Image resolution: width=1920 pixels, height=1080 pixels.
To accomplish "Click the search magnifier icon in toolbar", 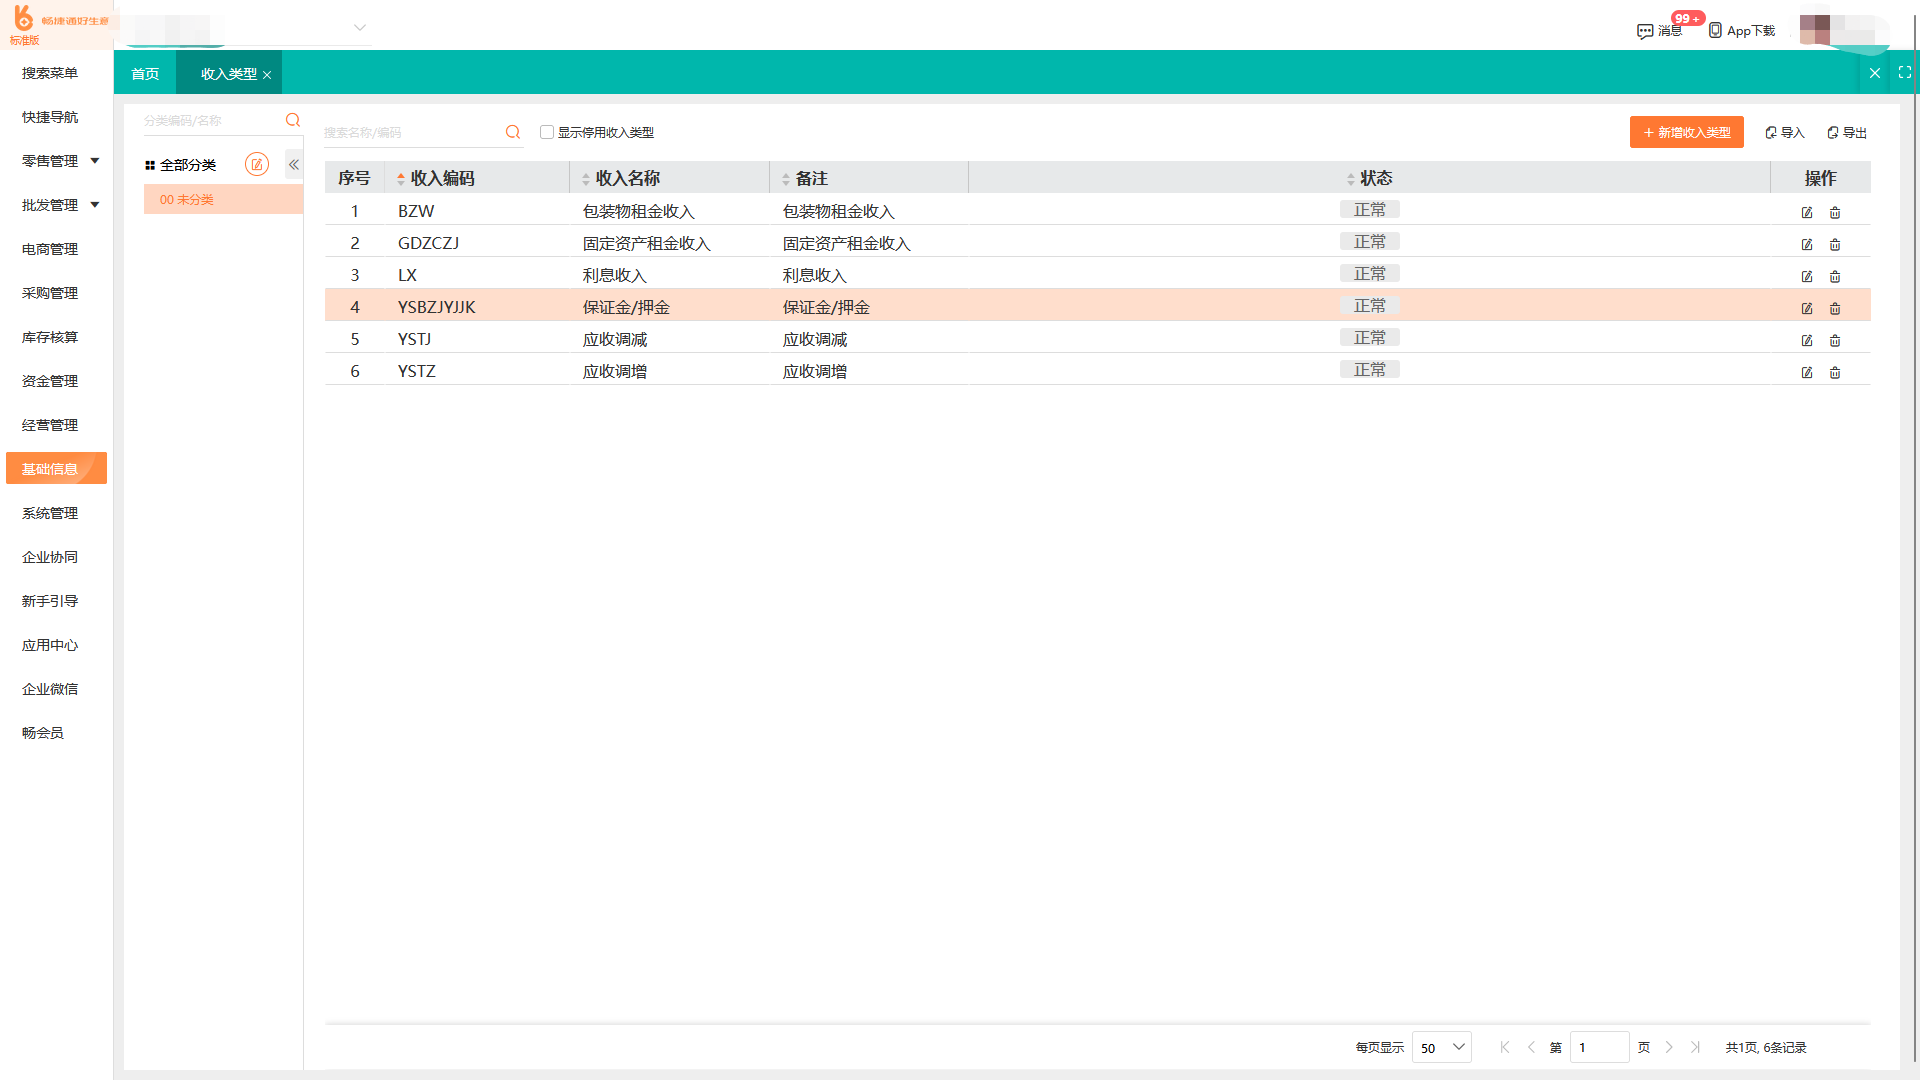I will click(x=514, y=132).
